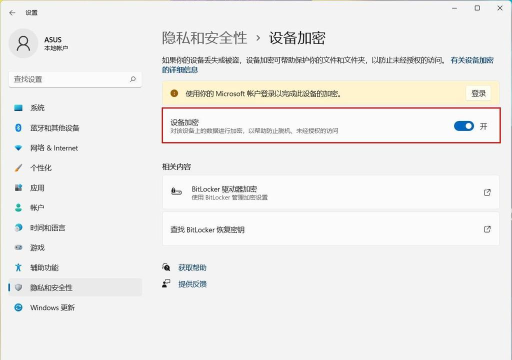Click the orange warning info icon
The height and width of the screenshot is (360, 512).
[x=174, y=93]
